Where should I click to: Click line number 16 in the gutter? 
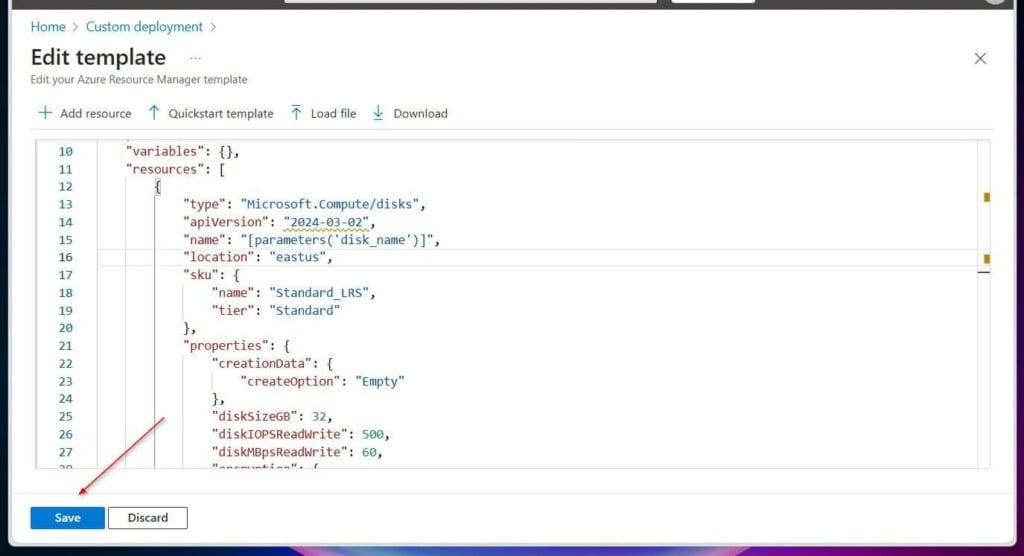pos(65,257)
